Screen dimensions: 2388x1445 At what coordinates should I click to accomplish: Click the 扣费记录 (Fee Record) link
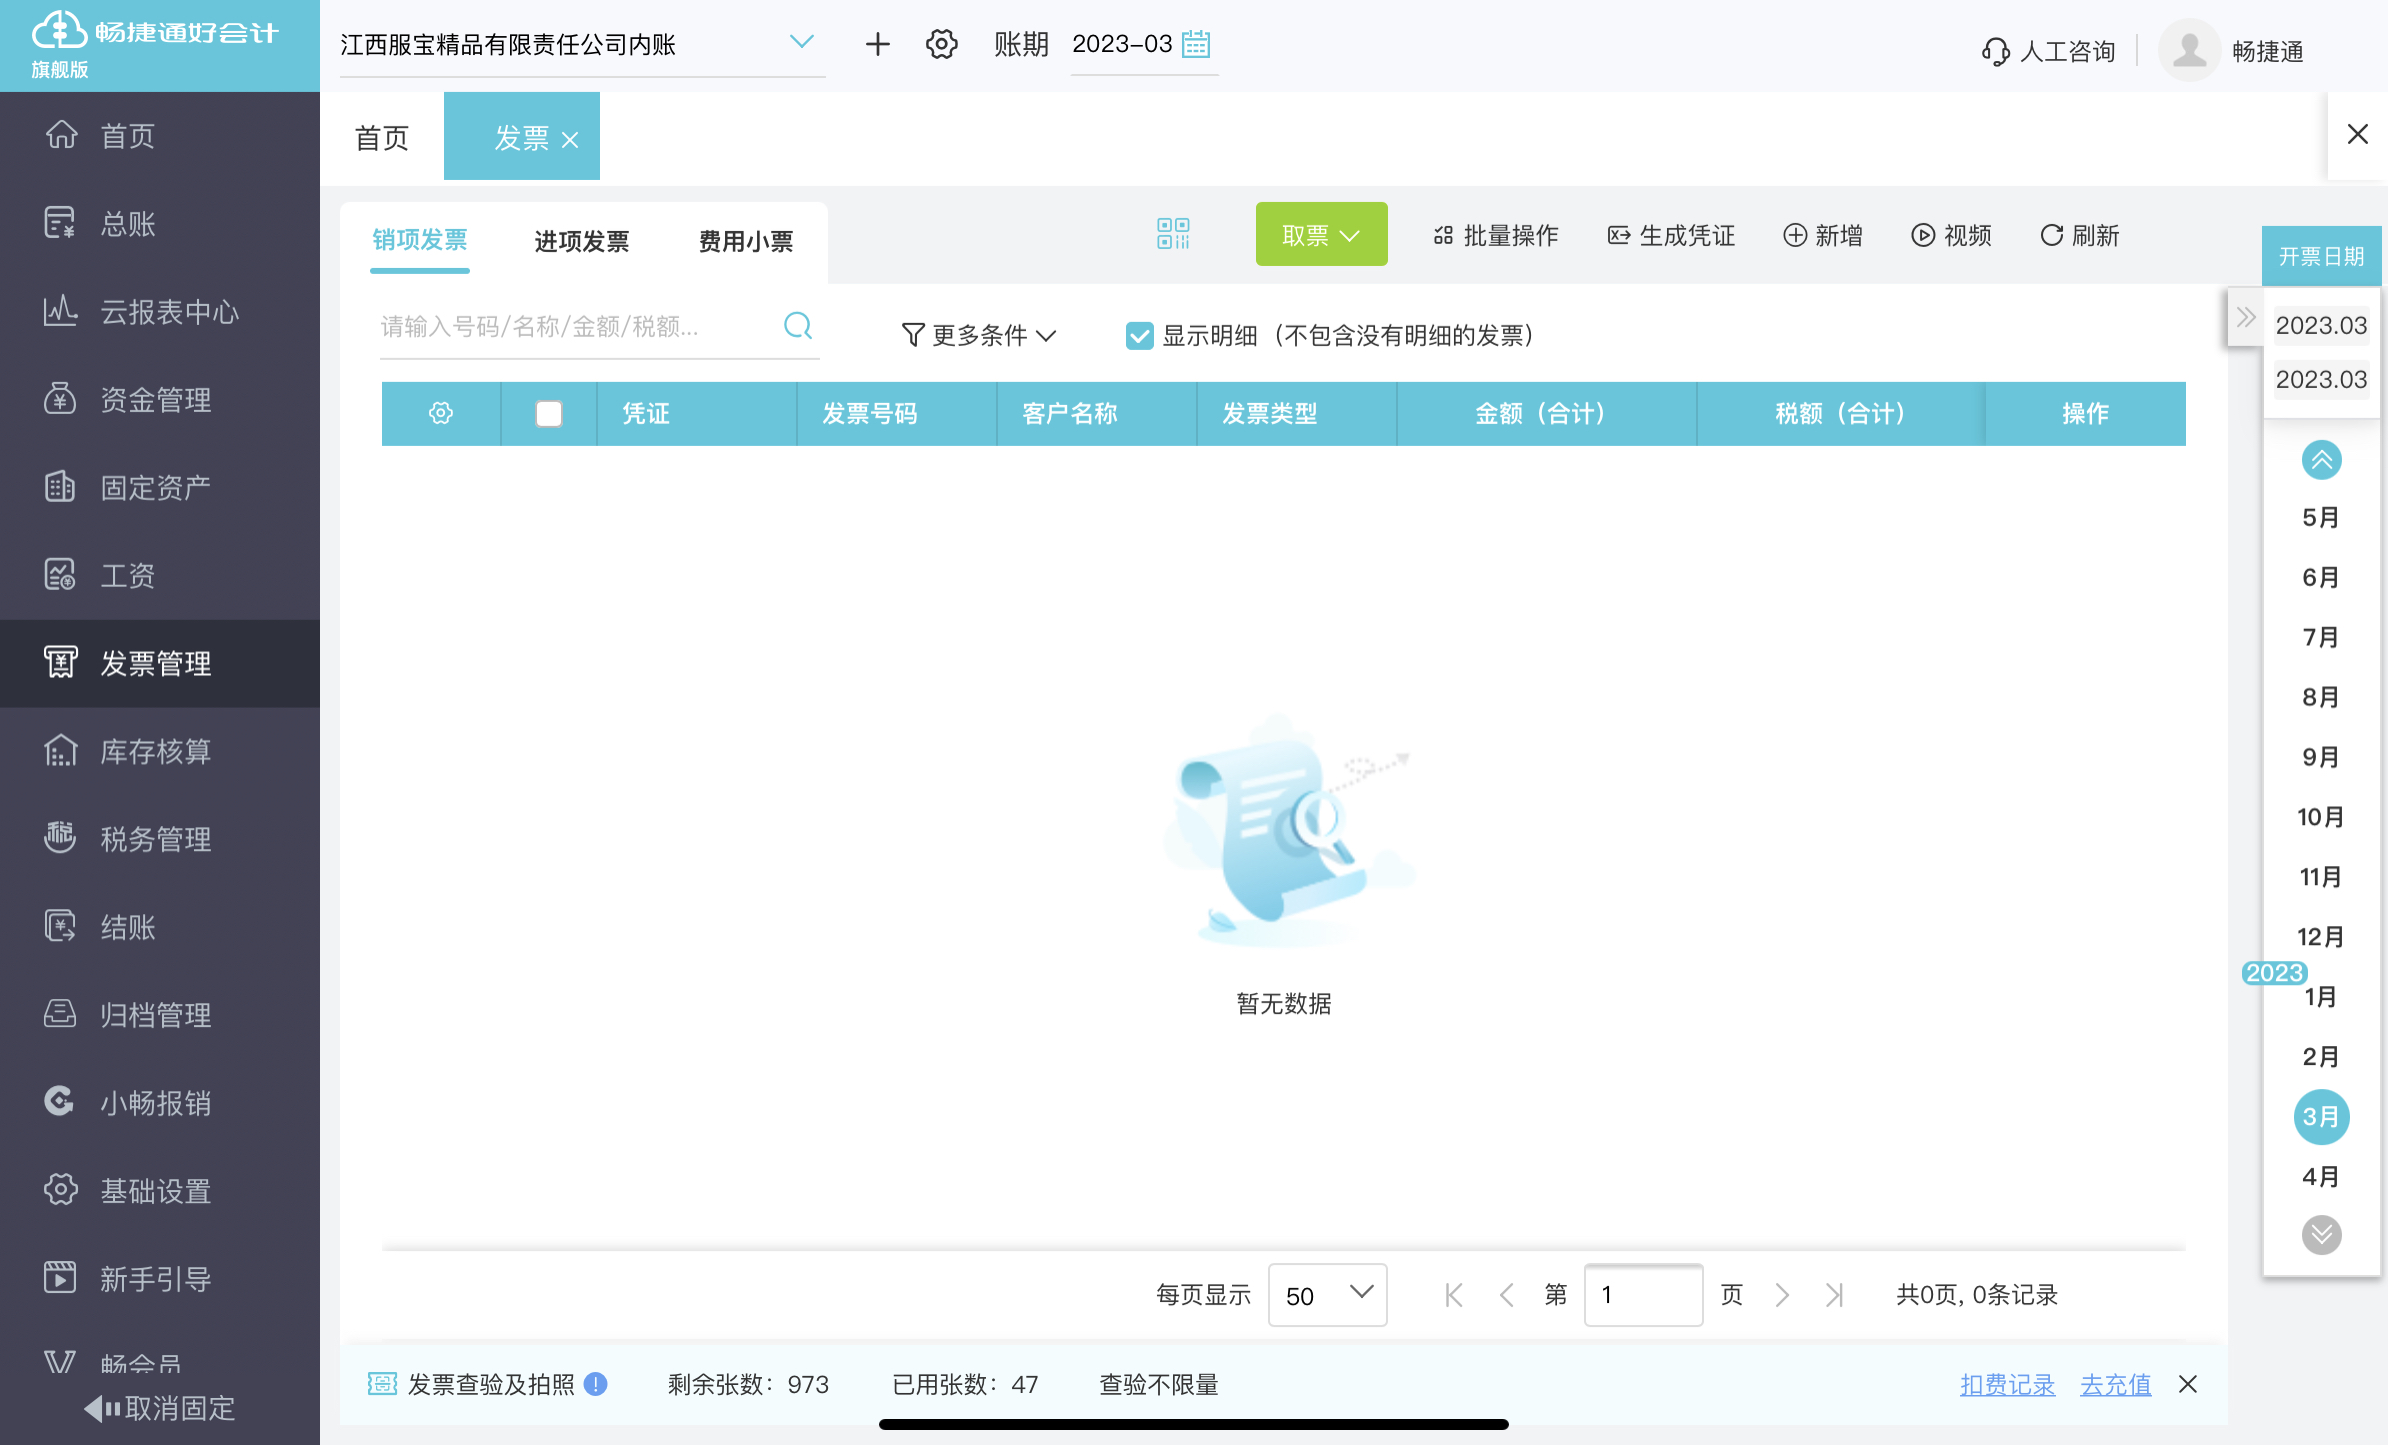pos(2009,1382)
